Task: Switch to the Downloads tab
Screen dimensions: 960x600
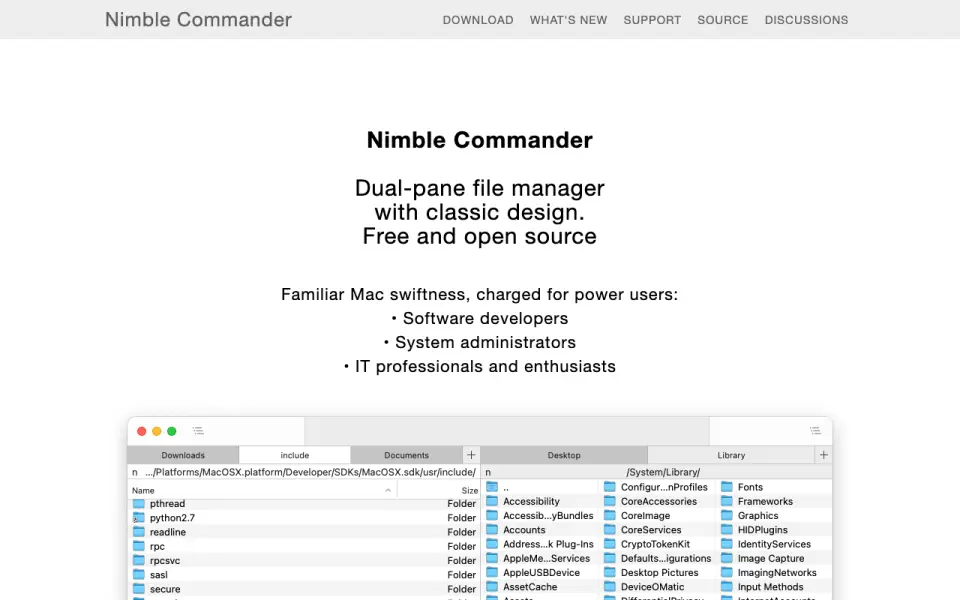Action: click(x=183, y=455)
